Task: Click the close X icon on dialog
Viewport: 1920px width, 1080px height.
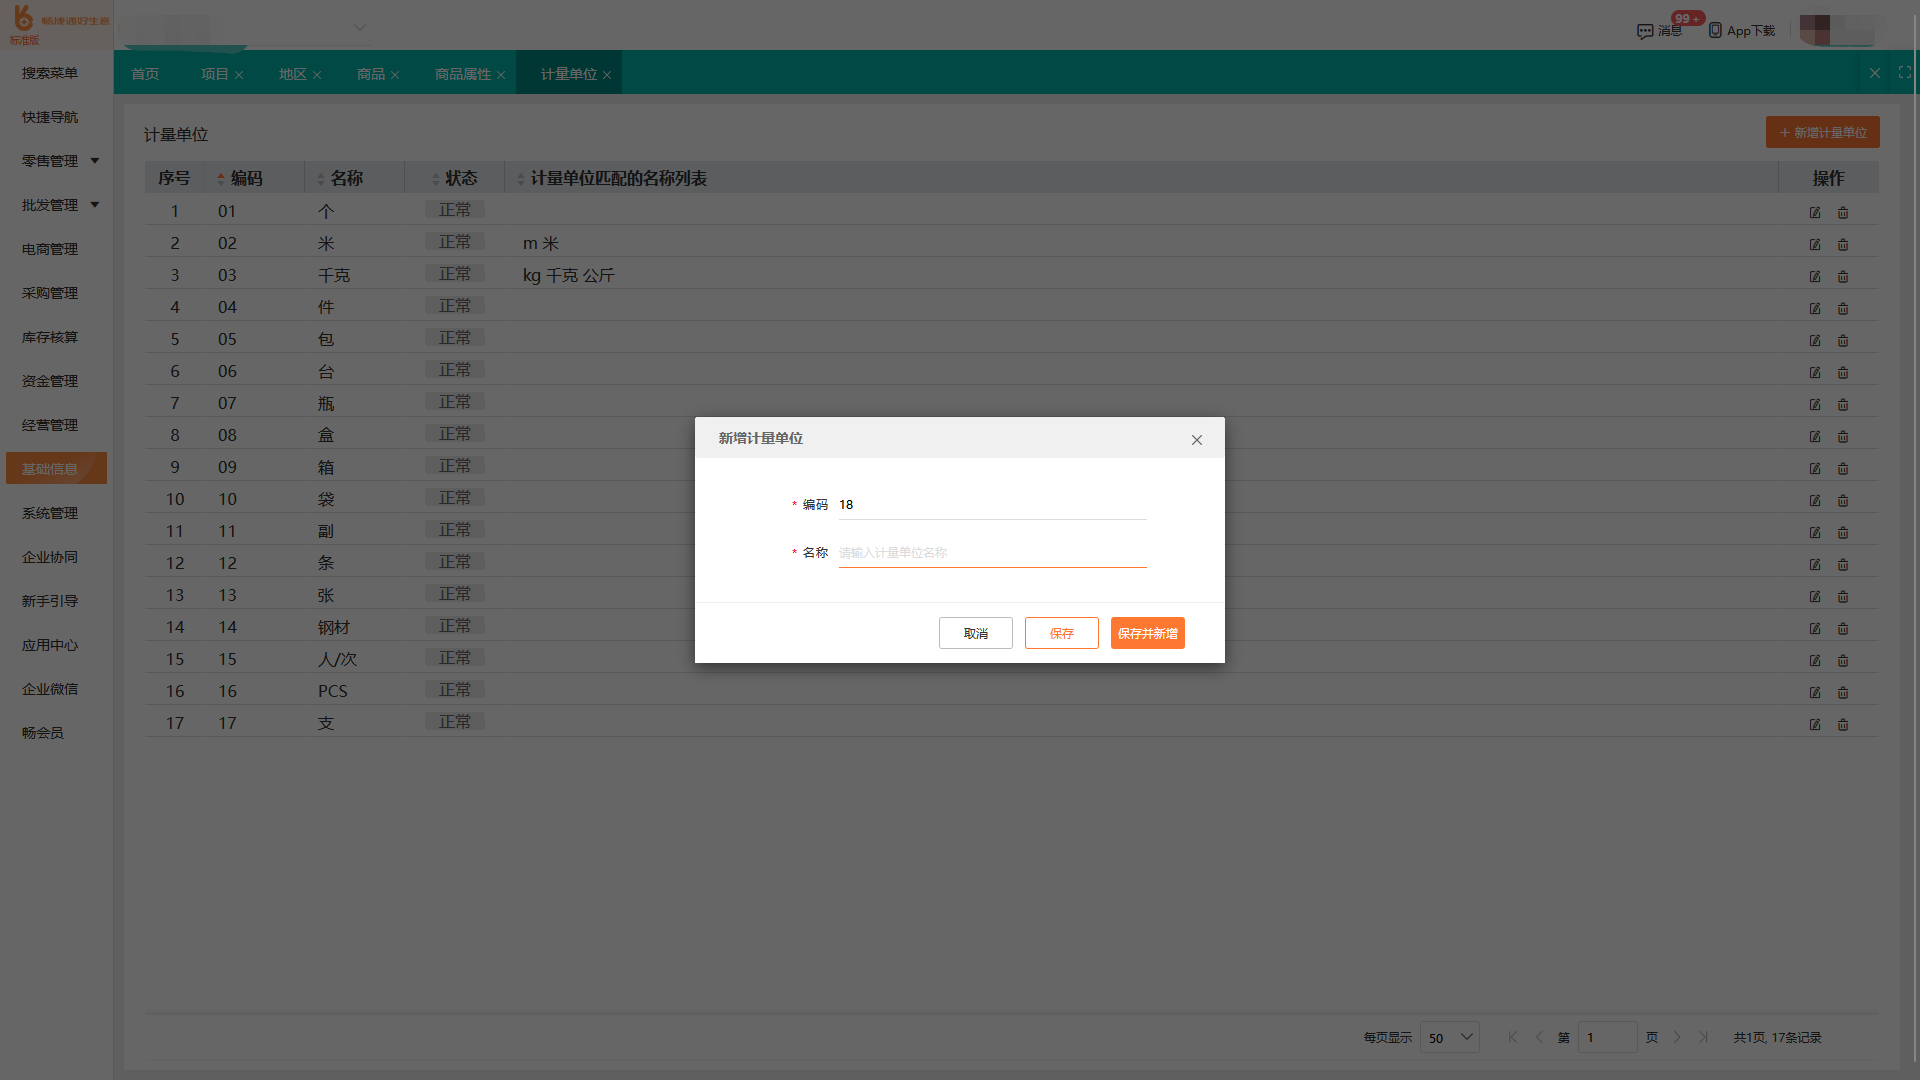Action: tap(1196, 439)
